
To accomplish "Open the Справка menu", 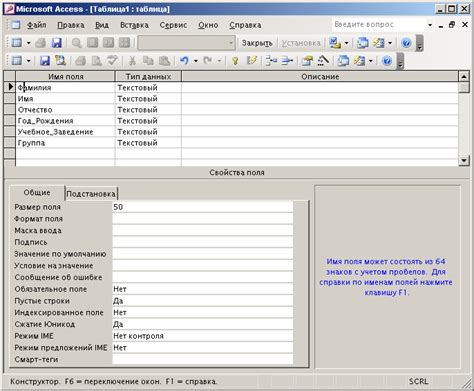I will coord(245,25).
